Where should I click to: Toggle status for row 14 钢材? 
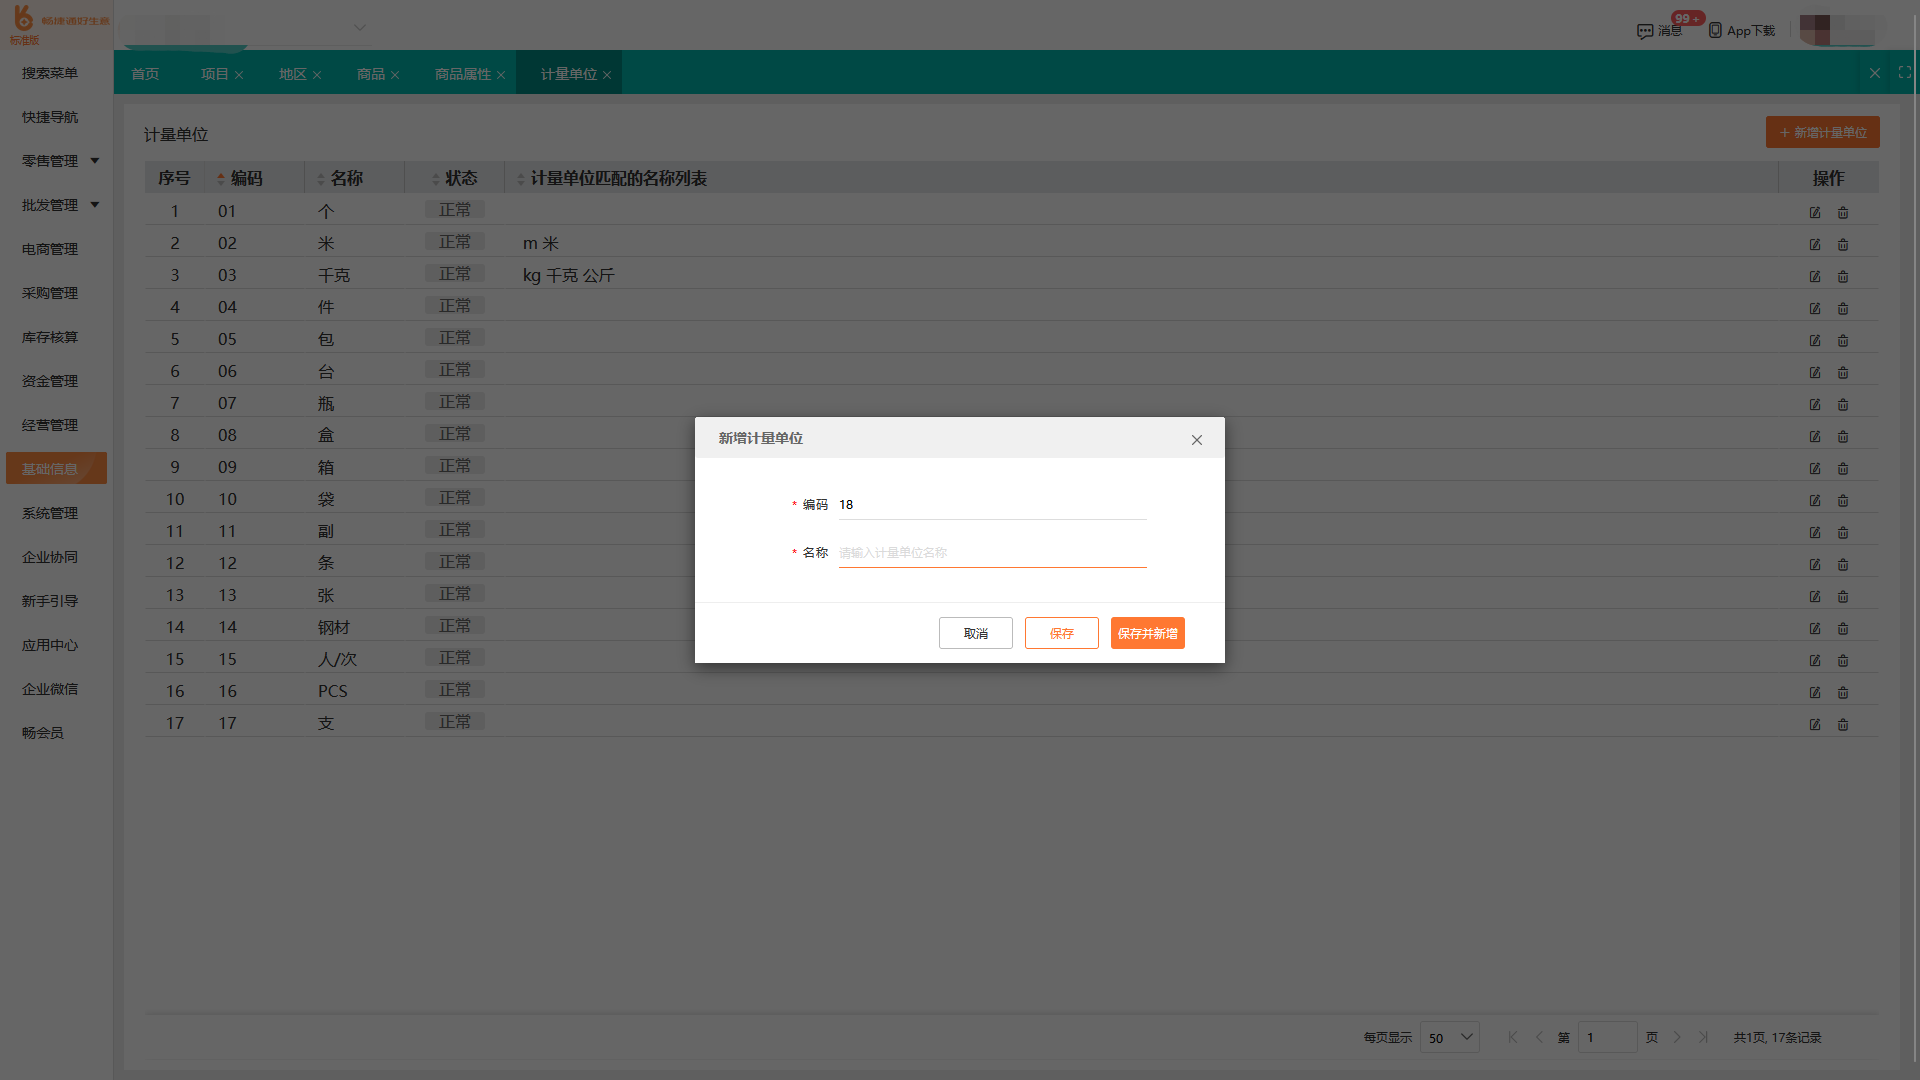click(456, 625)
